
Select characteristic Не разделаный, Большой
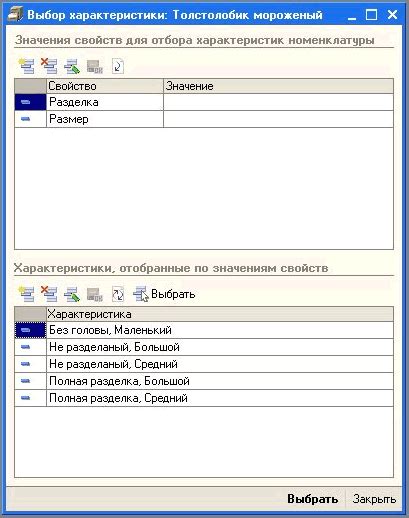pos(204,347)
